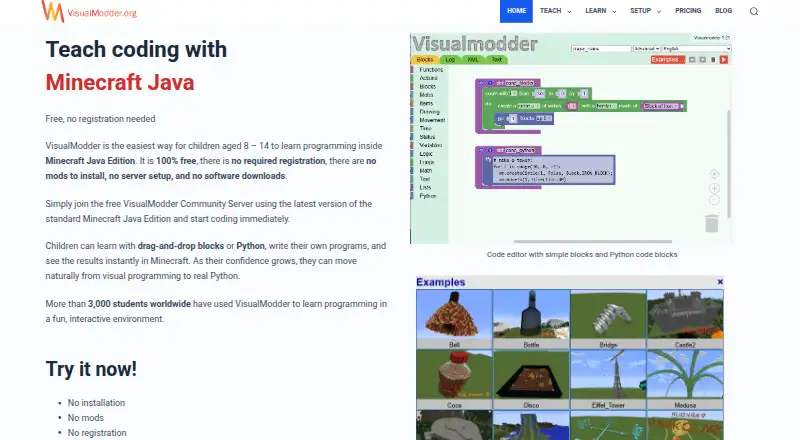
Task: Close the Examples panel with the X
Action: pyautogui.click(x=720, y=282)
